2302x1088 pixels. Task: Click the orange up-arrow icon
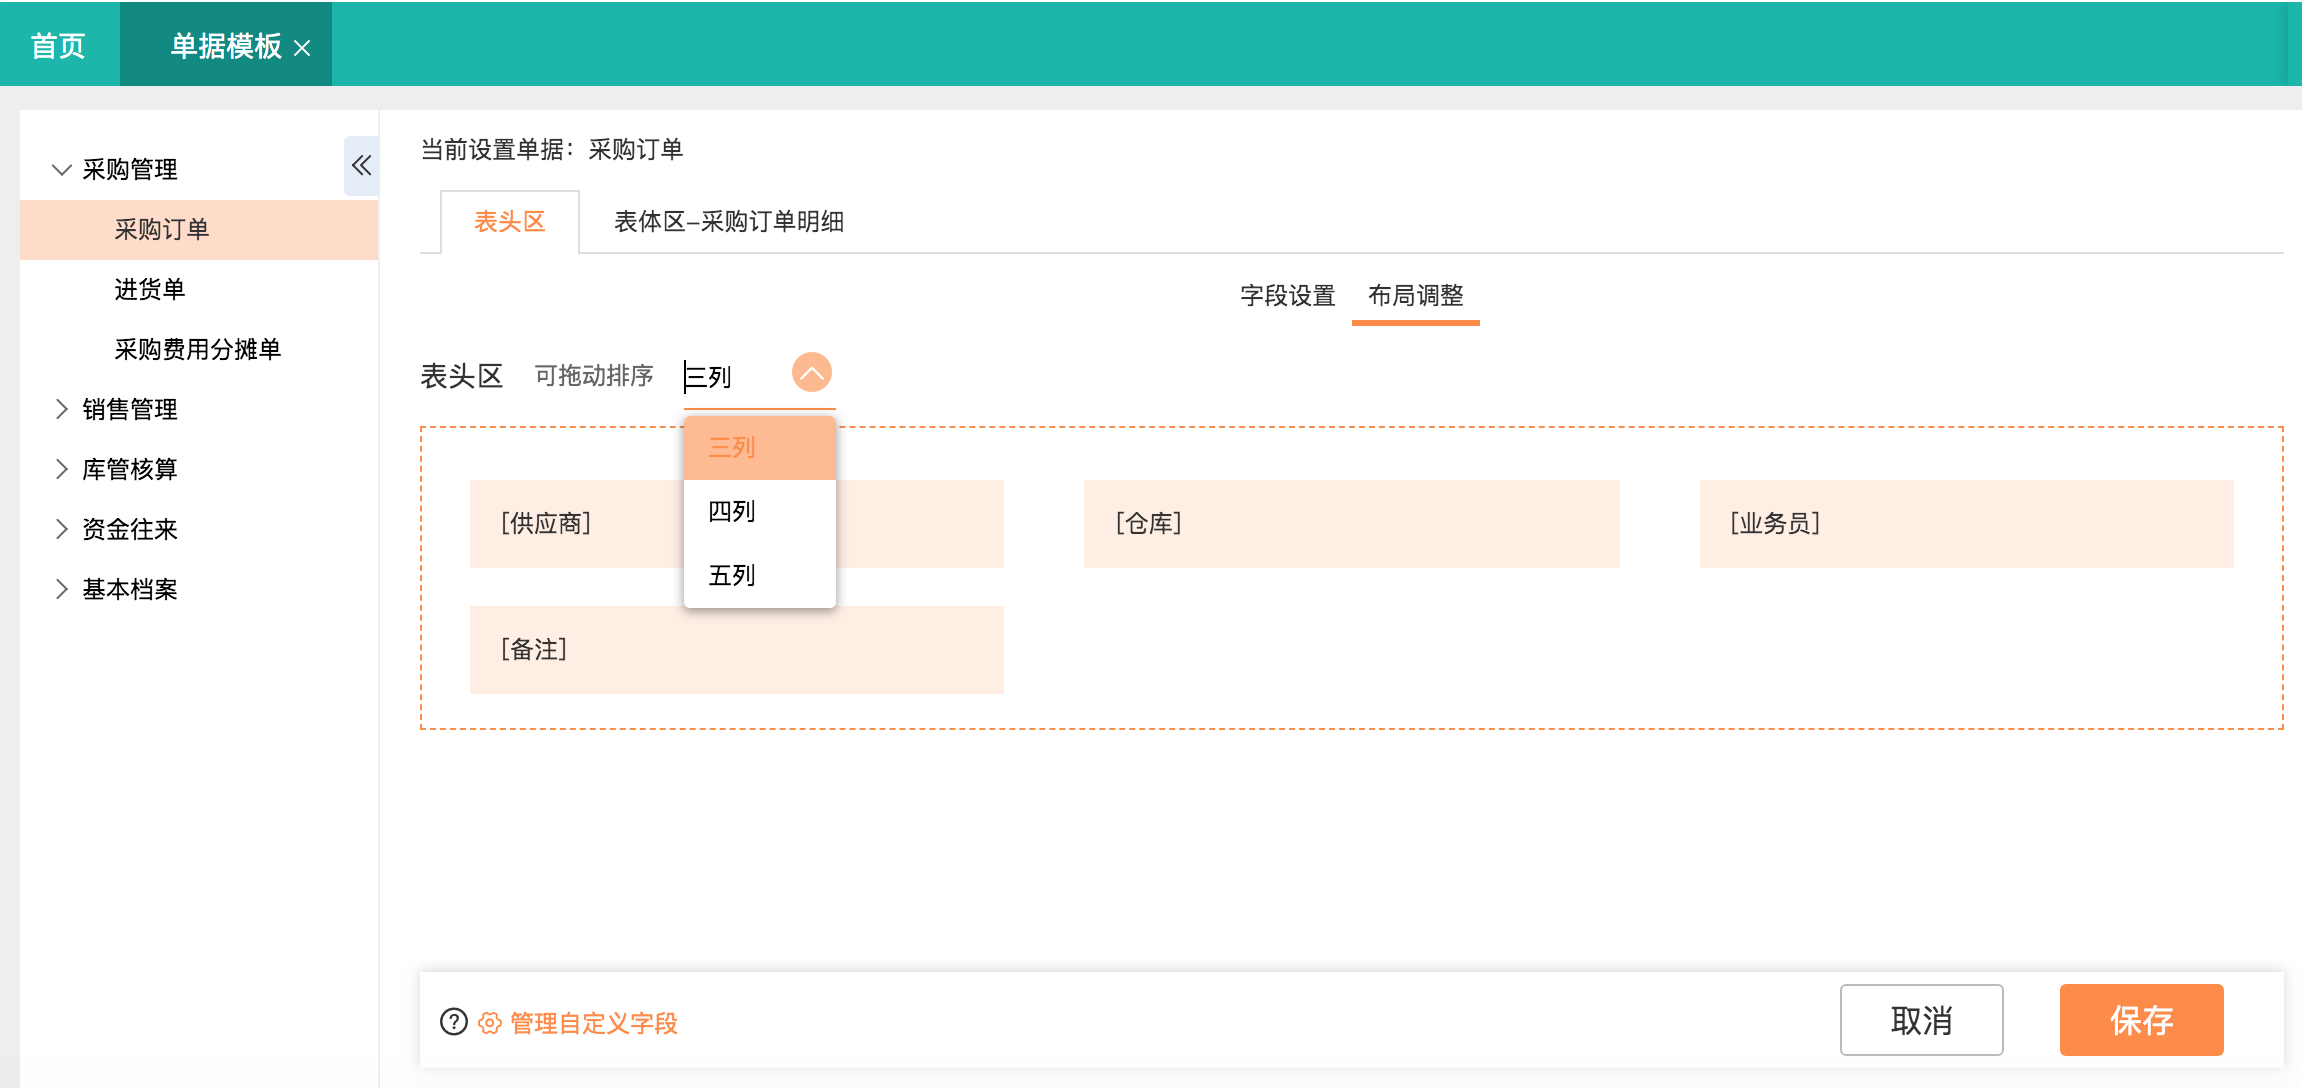[x=812, y=373]
